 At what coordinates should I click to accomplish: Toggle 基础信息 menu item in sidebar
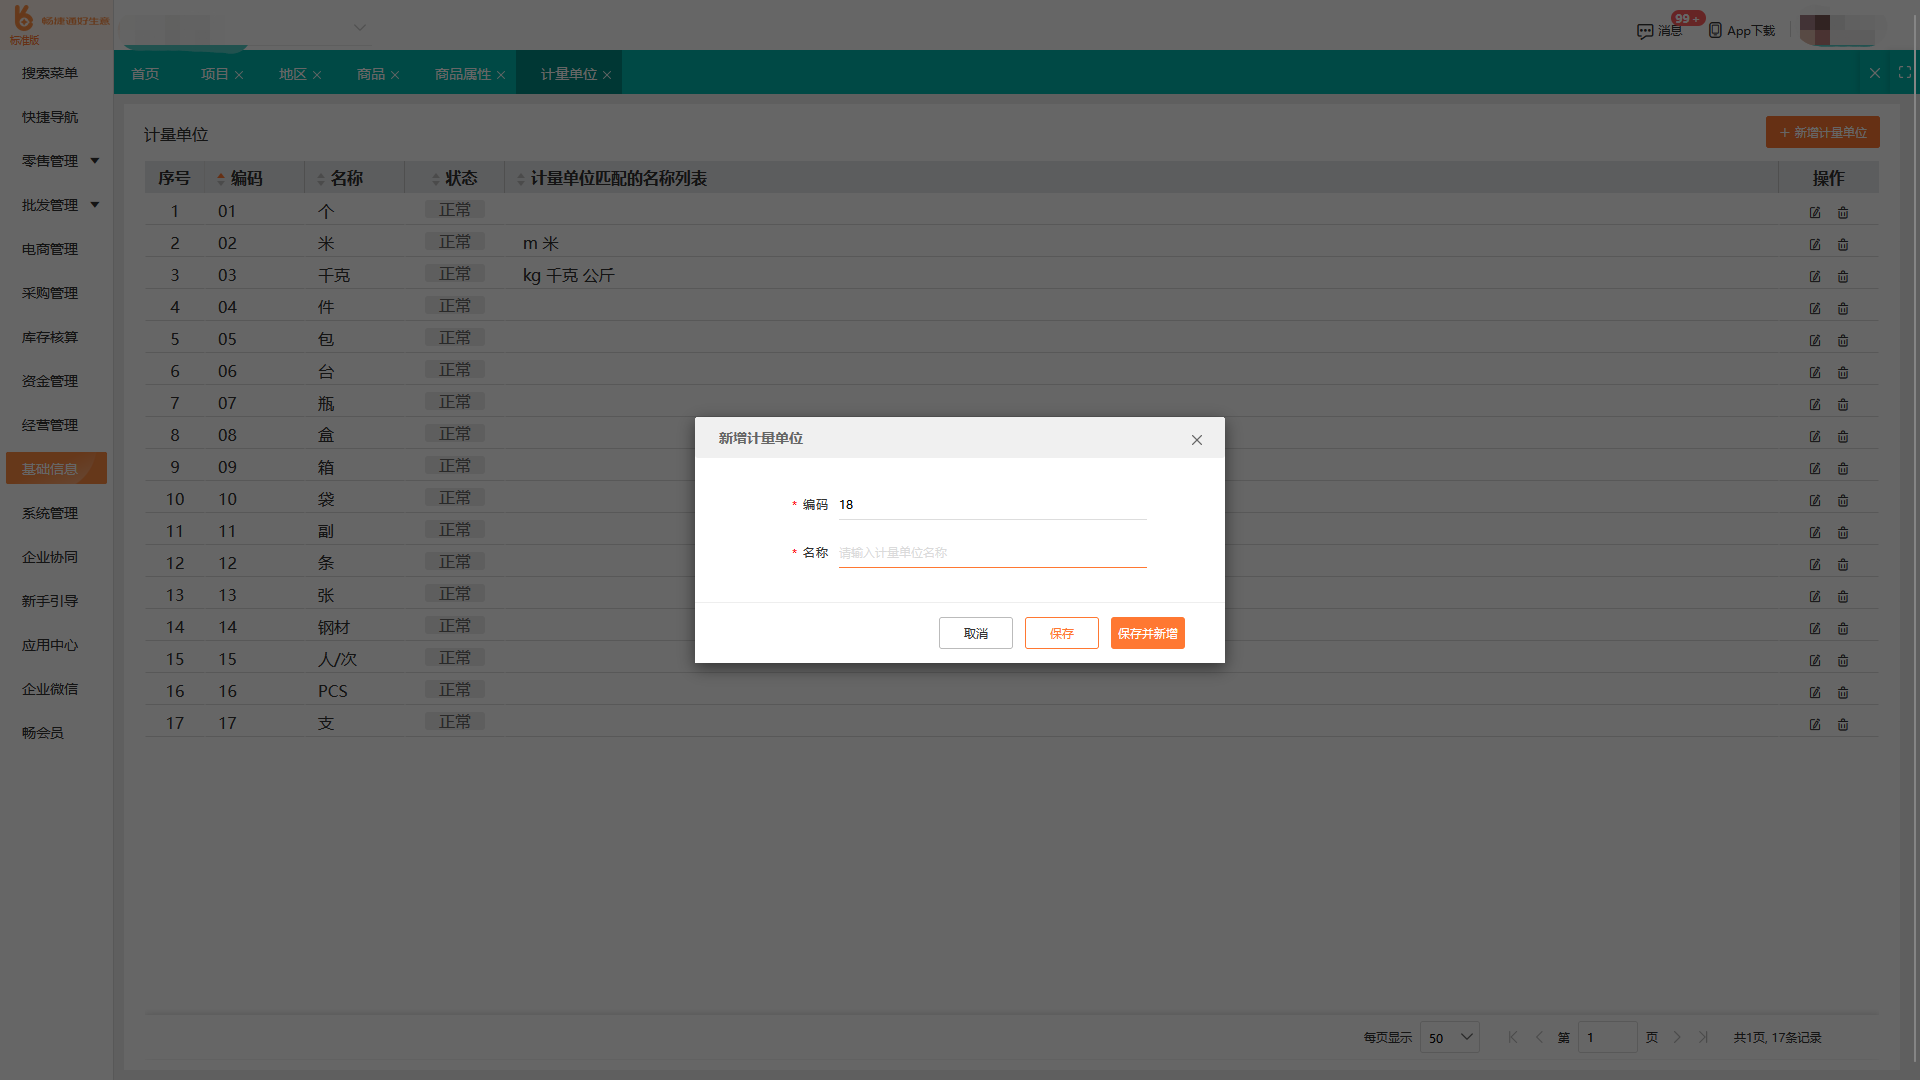click(x=55, y=468)
